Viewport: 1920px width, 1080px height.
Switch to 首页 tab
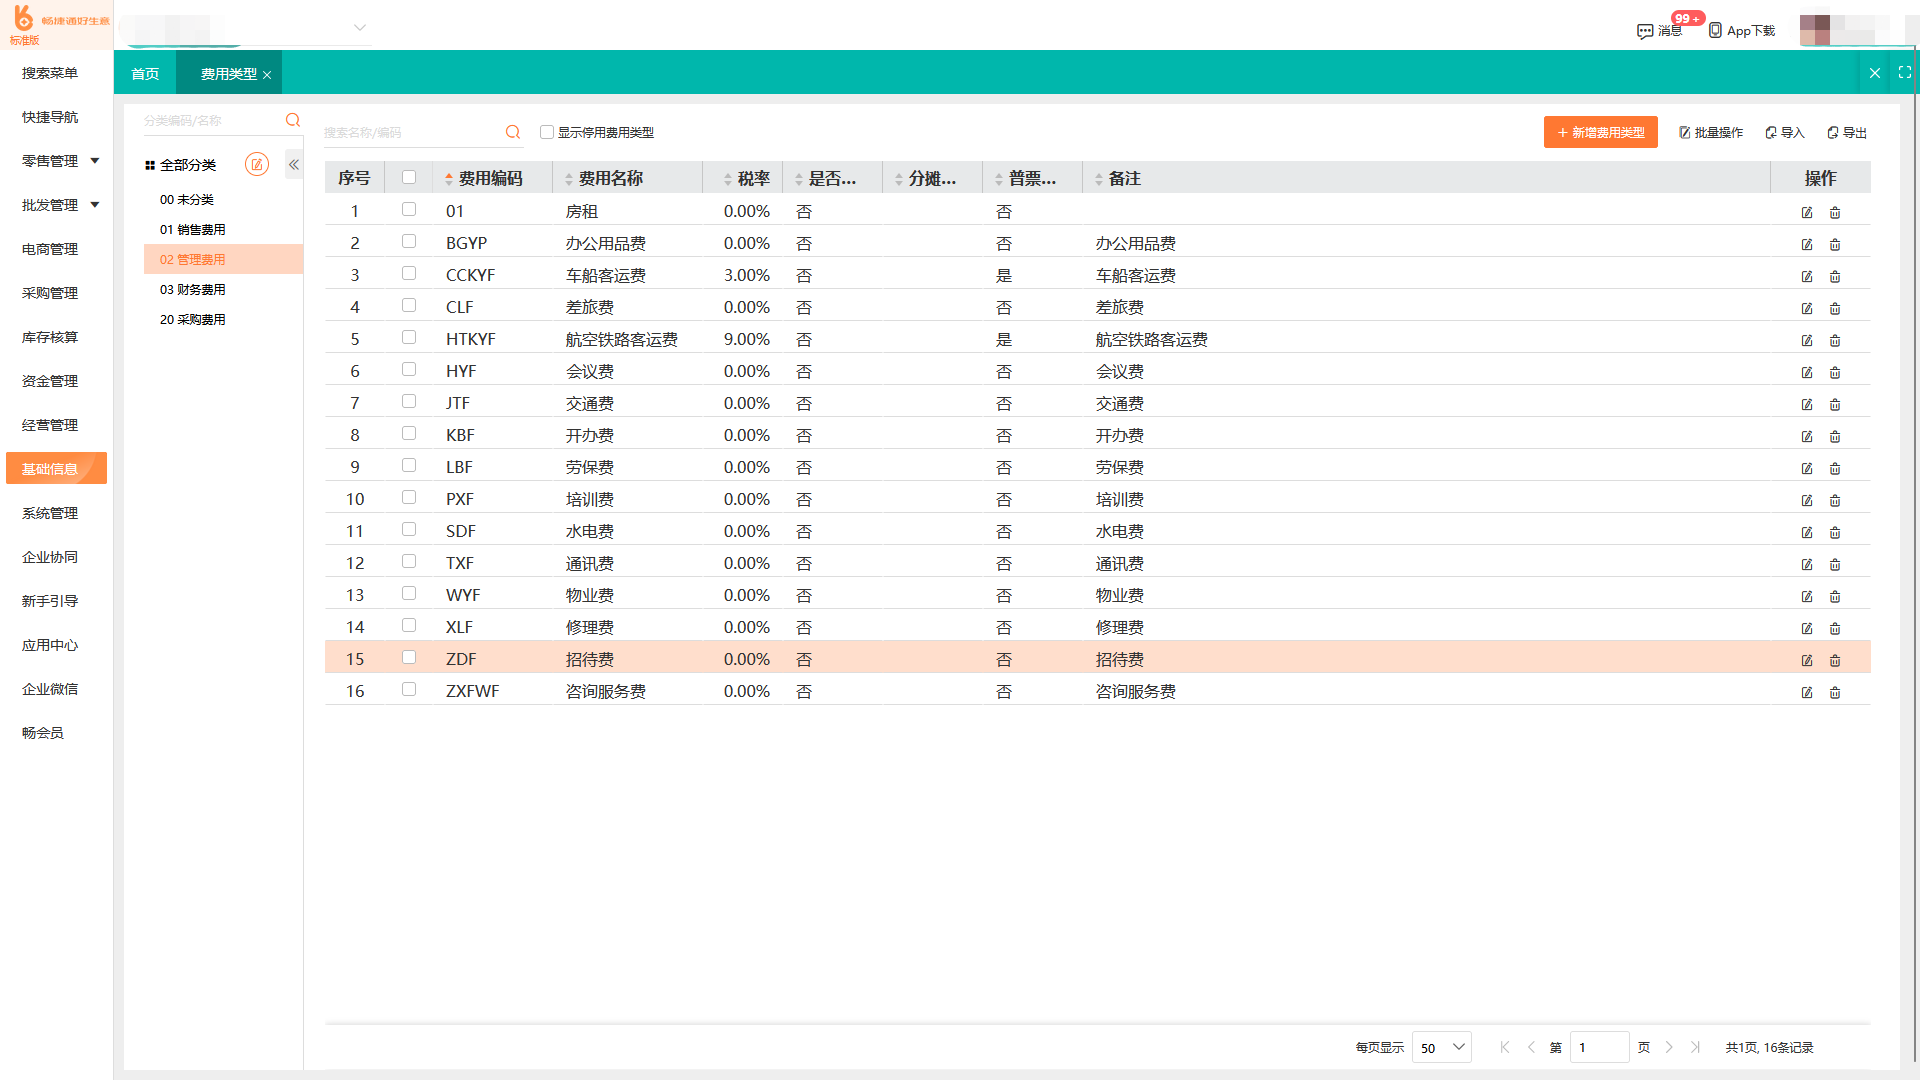pyautogui.click(x=145, y=73)
